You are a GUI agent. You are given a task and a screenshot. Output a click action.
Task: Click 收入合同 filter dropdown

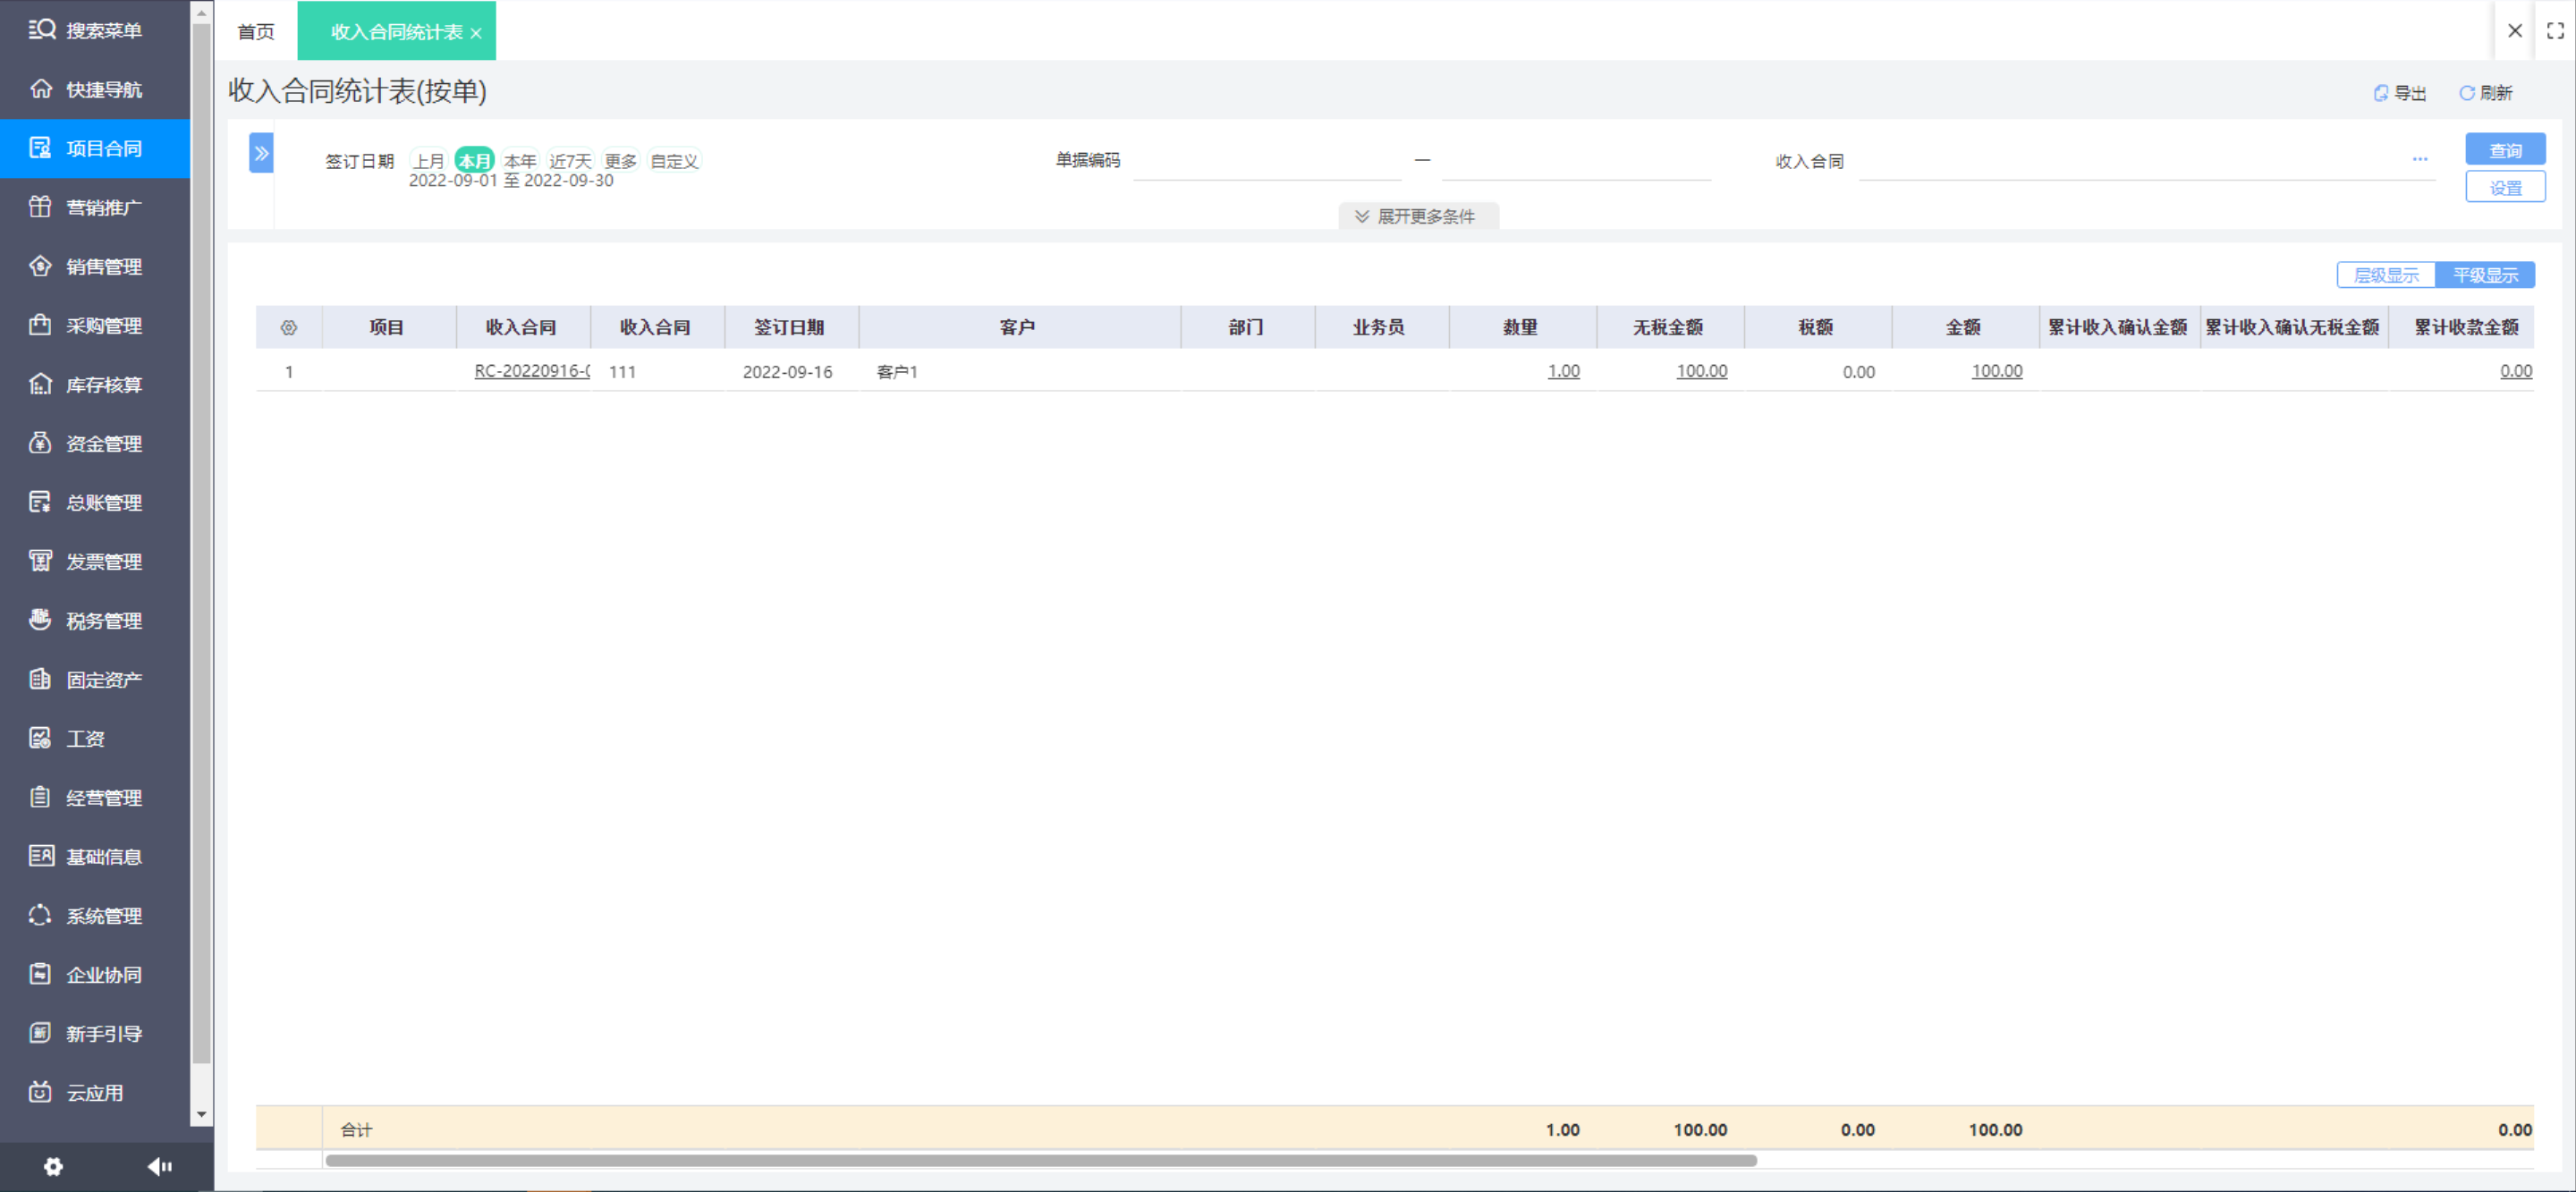pos(2419,159)
